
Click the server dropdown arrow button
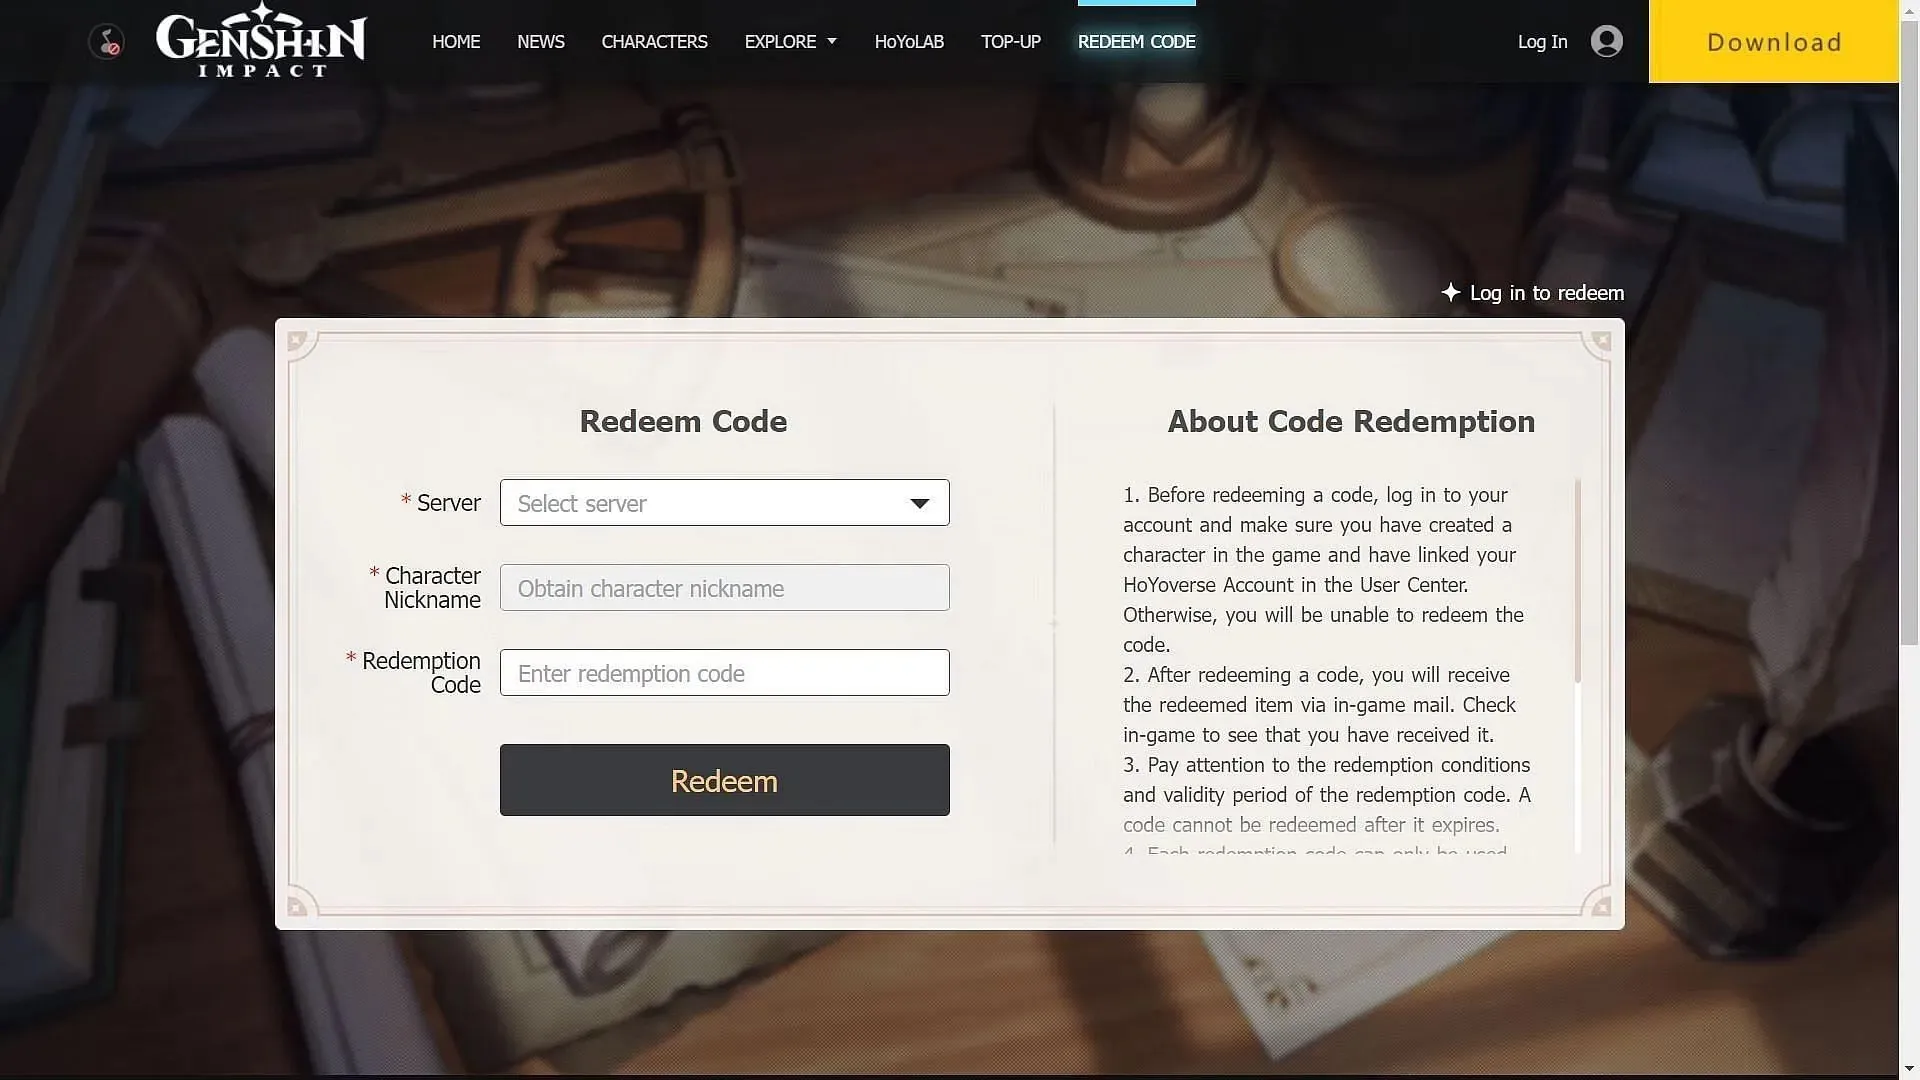pyautogui.click(x=919, y=501)
